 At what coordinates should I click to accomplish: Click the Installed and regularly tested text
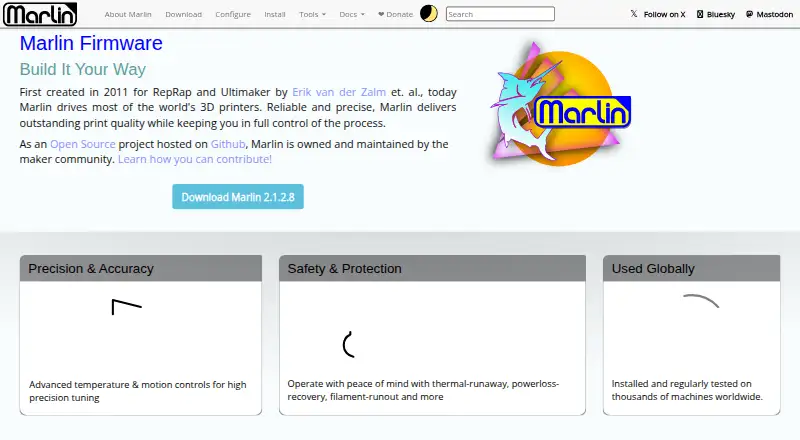(687, 390)
